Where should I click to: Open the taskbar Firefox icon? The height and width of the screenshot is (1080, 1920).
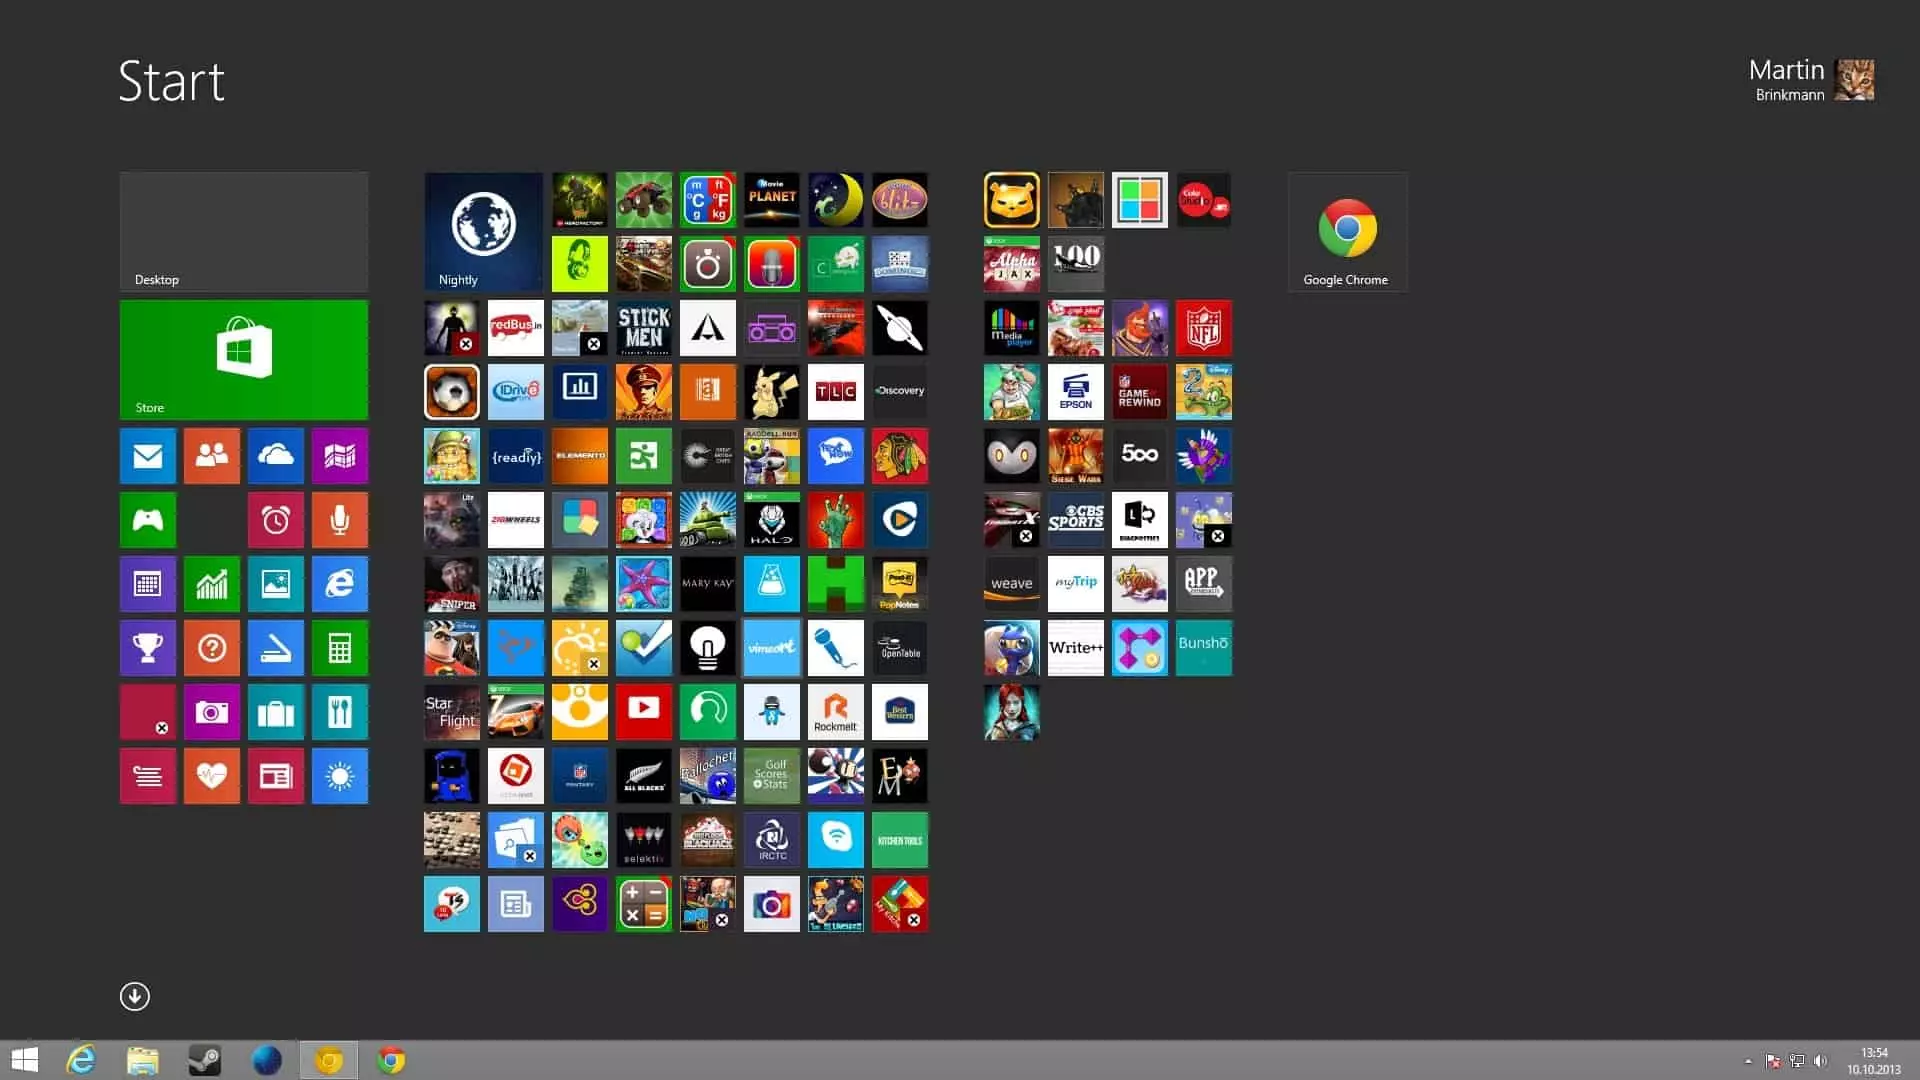(264, 1059)
